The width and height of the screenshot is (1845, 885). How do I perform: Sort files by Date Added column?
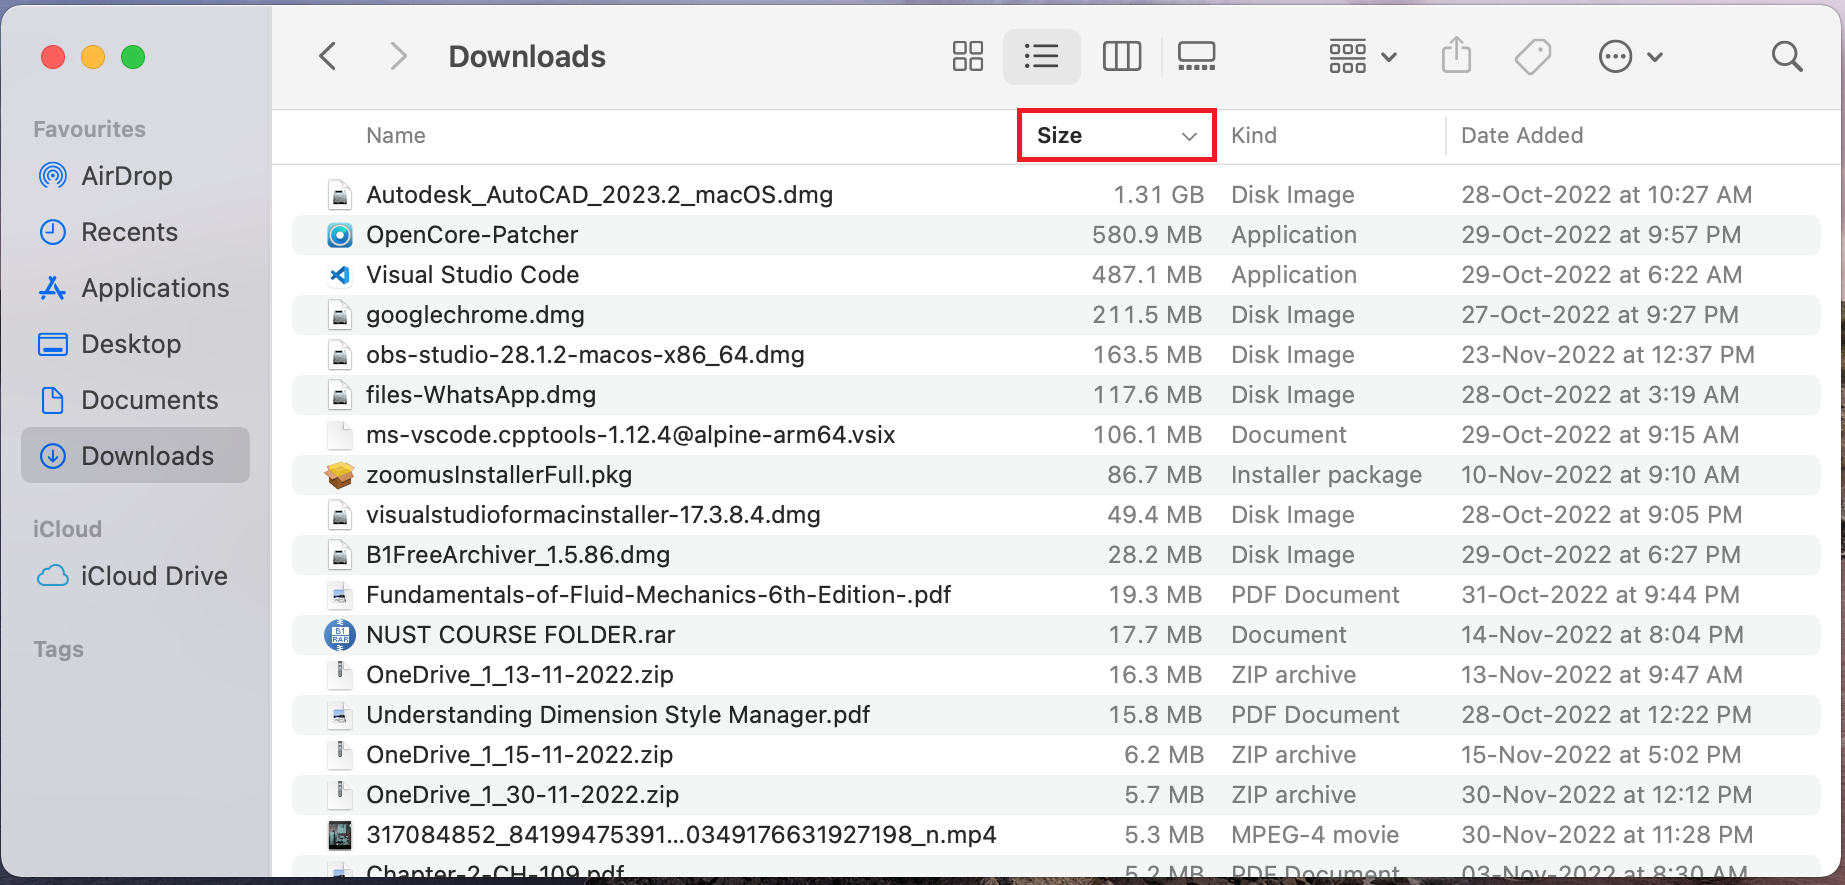point(1521,135)
